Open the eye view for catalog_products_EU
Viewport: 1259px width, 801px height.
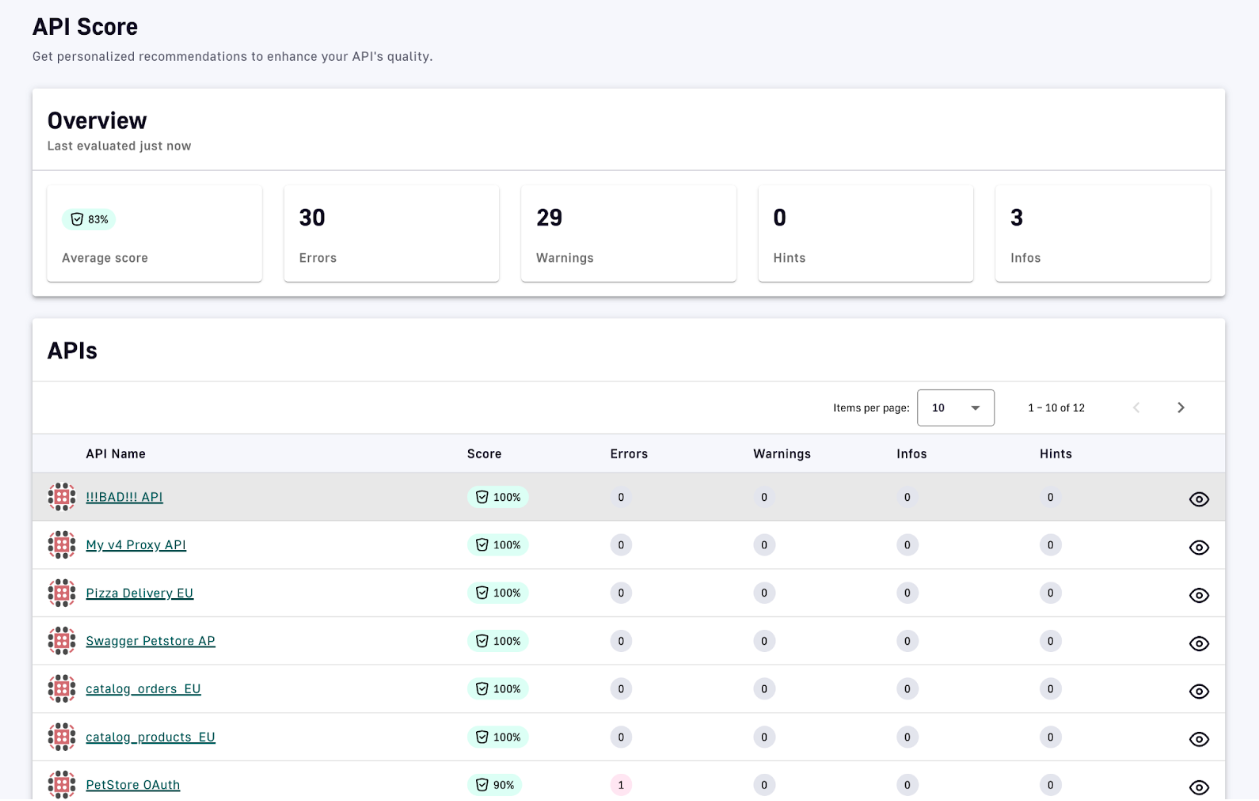(x=1199, y=738)
